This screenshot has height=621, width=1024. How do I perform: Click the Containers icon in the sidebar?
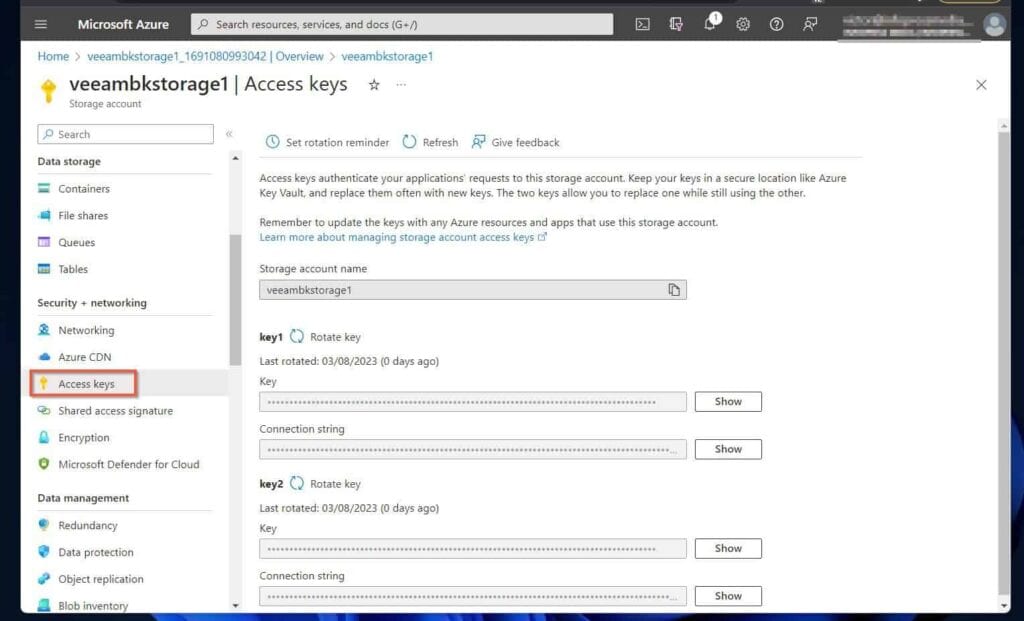(44, 188)
